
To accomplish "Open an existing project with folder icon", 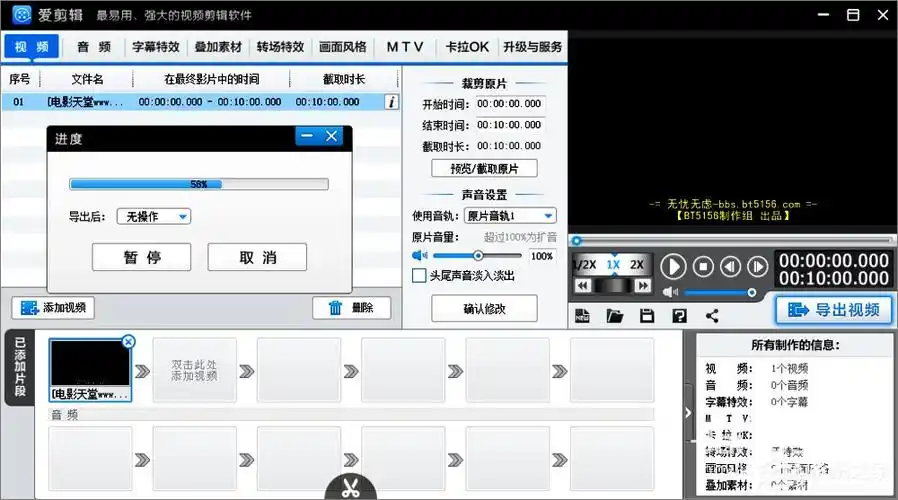I will point(614,316).
